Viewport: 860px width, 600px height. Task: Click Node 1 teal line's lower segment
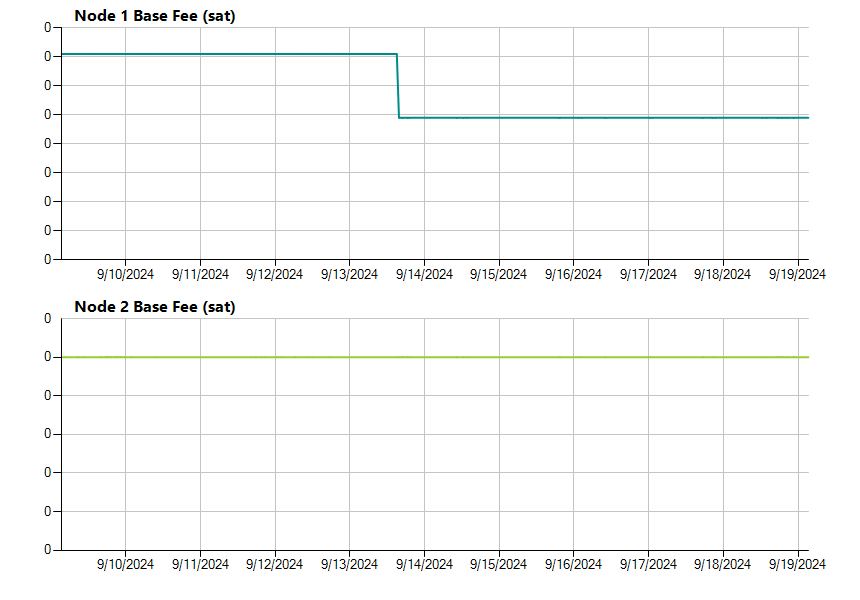coord(600,118)
